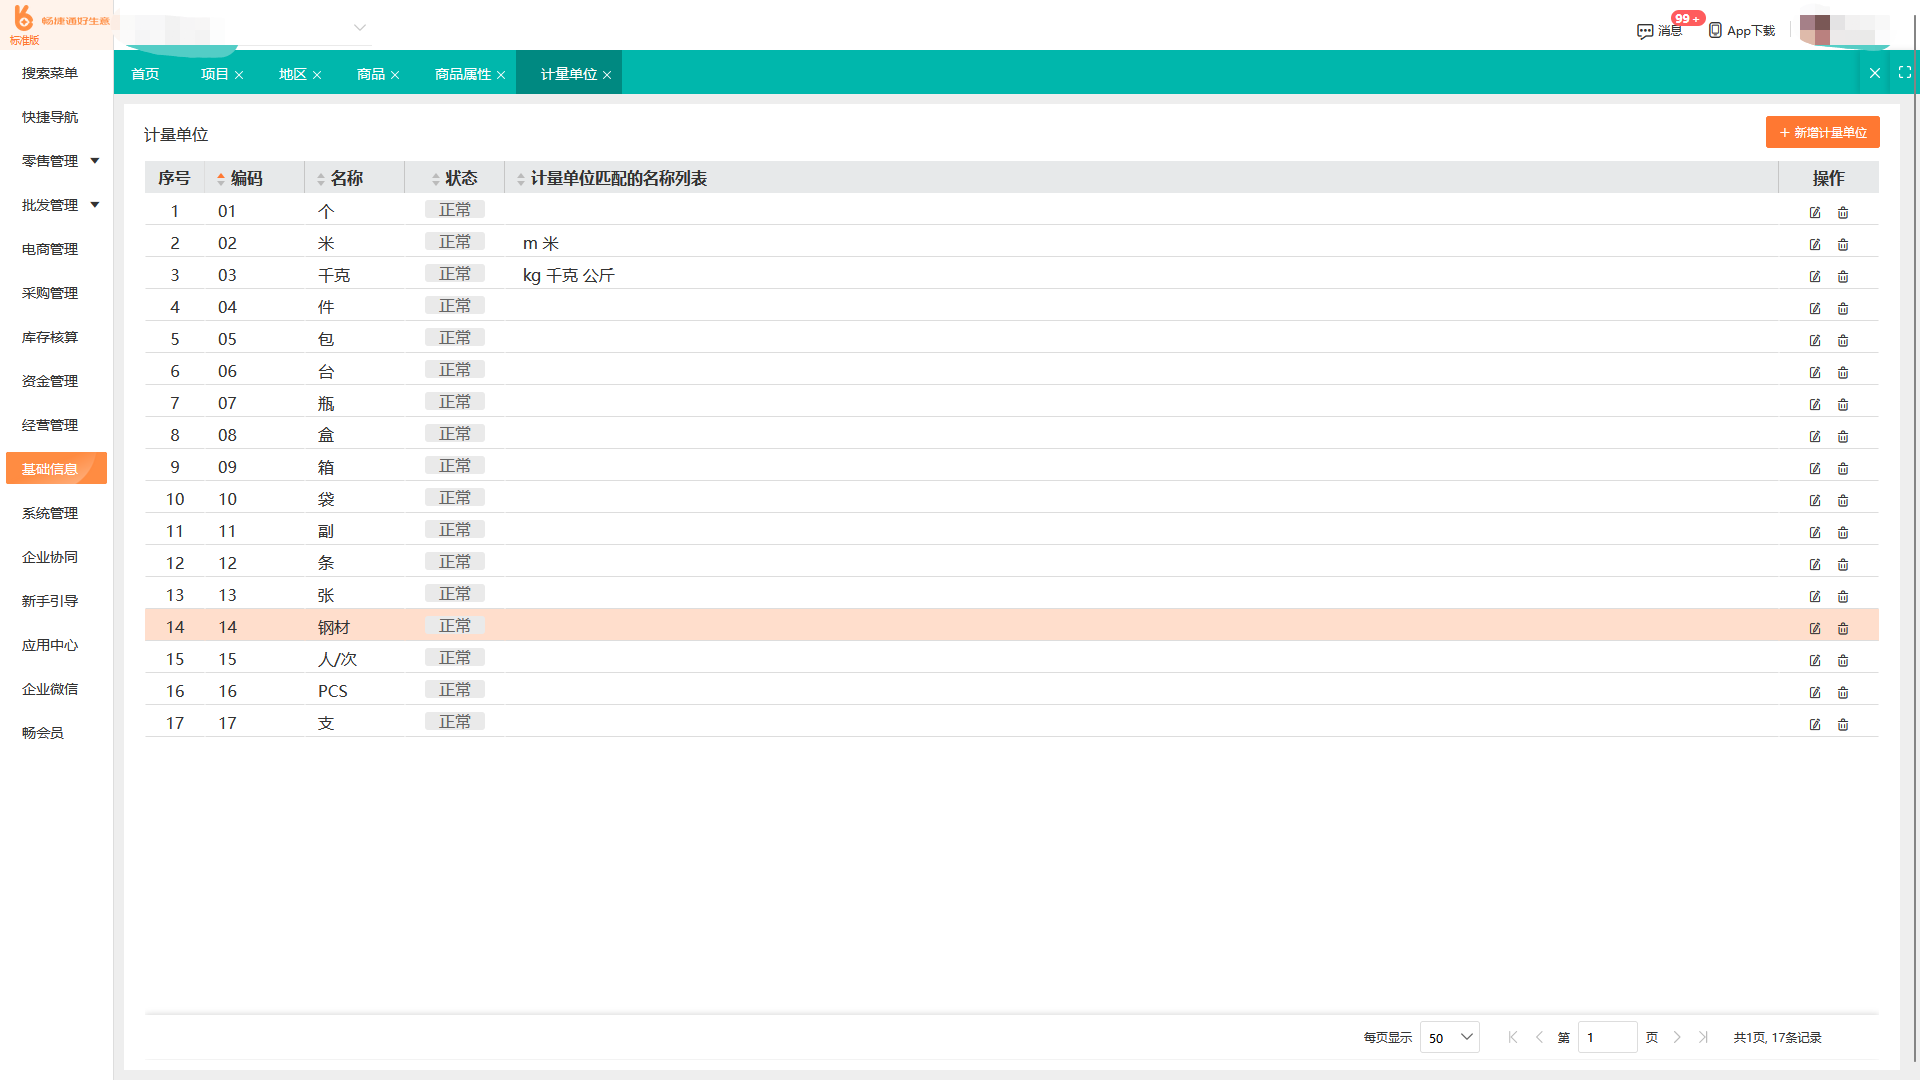Click 新增计量单位 button
Image resolution: width=1920 pixels, height=1080 pixels.
coord(1822,132)
